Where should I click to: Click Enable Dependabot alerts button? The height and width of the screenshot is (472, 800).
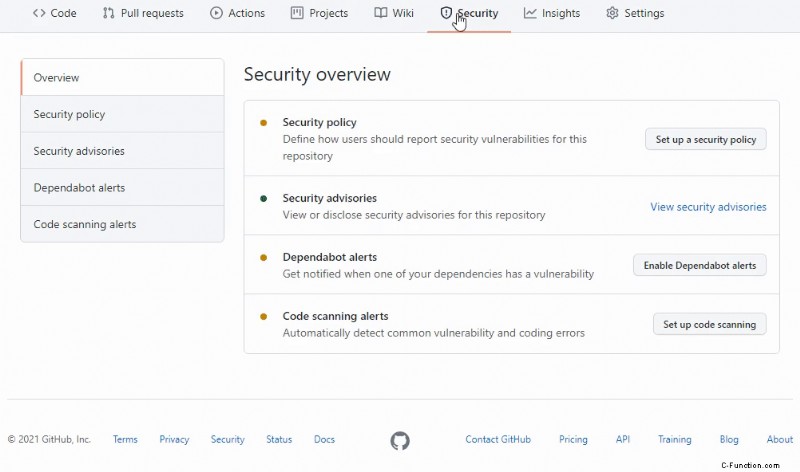[x=700, y=265]
